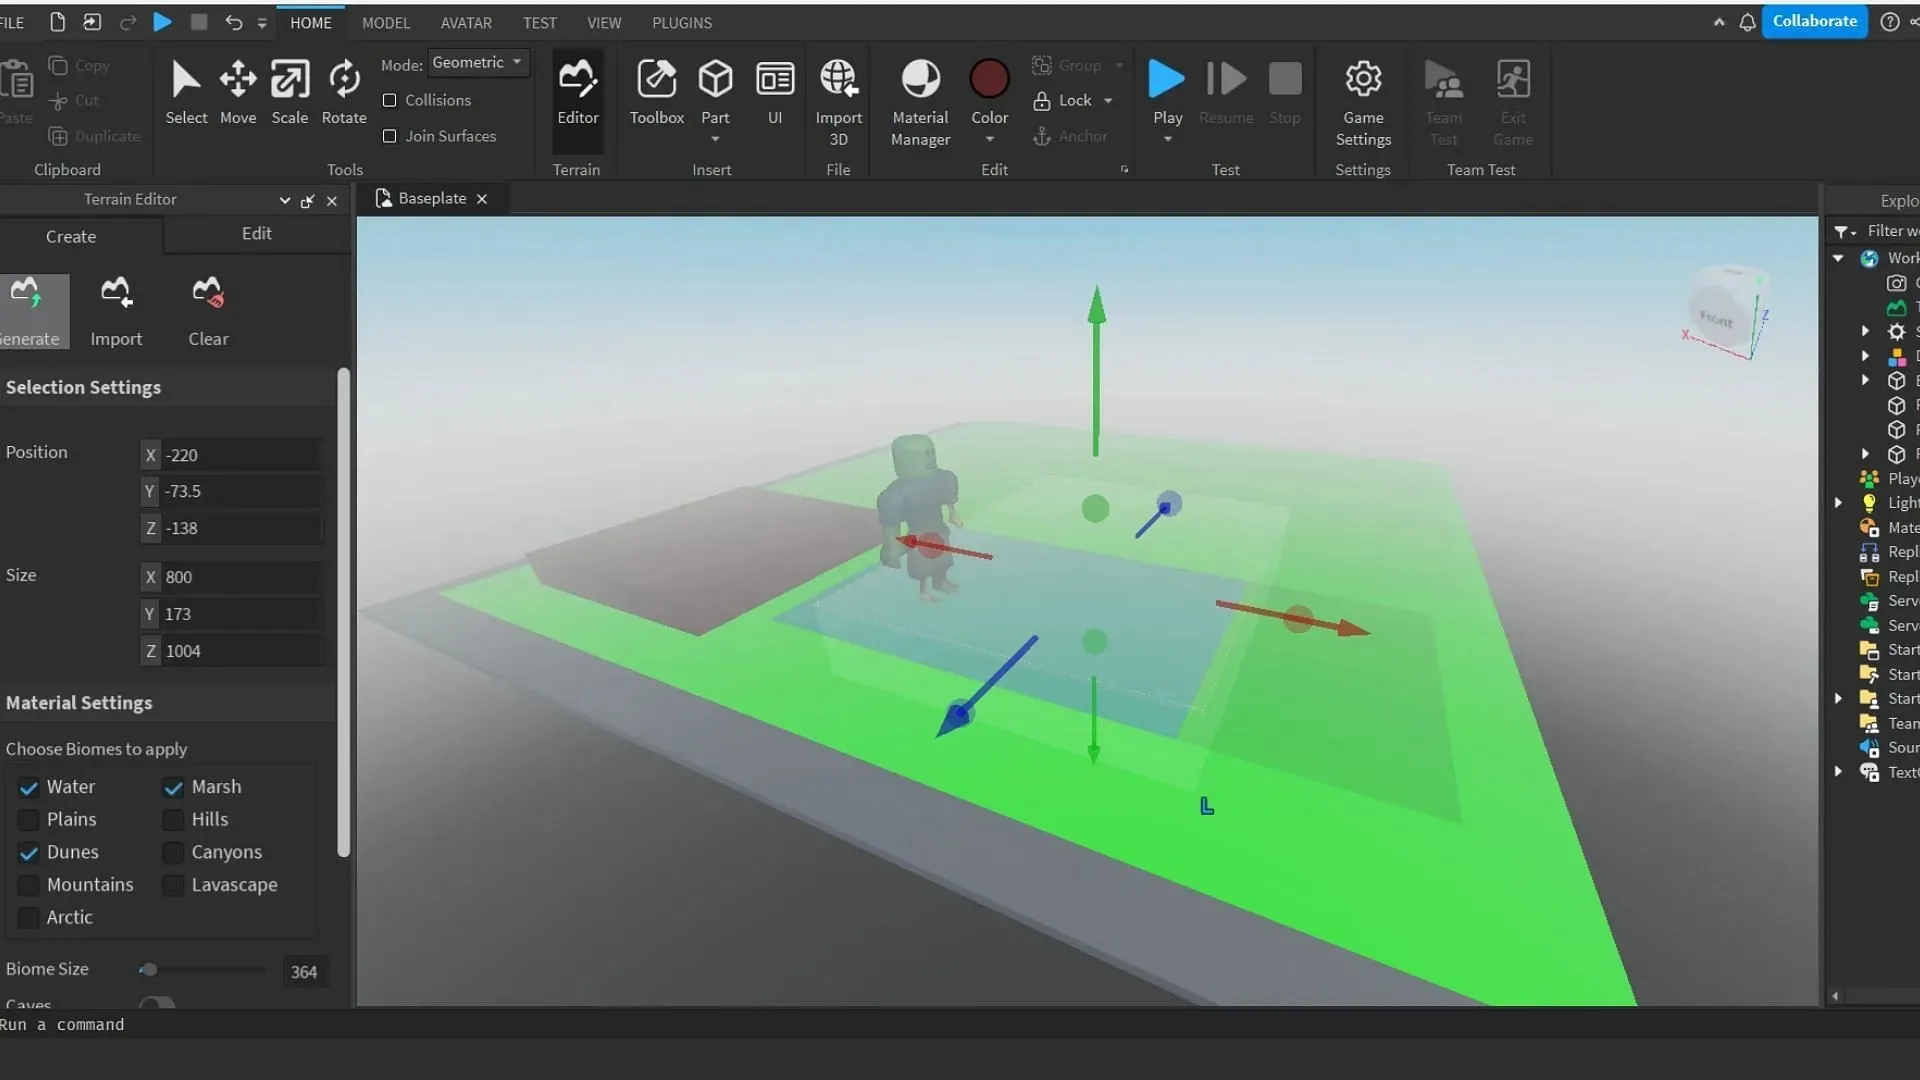Click the Baseplate editor tab
Viewport: 1920px width, 1080px height.
(429, 198)
